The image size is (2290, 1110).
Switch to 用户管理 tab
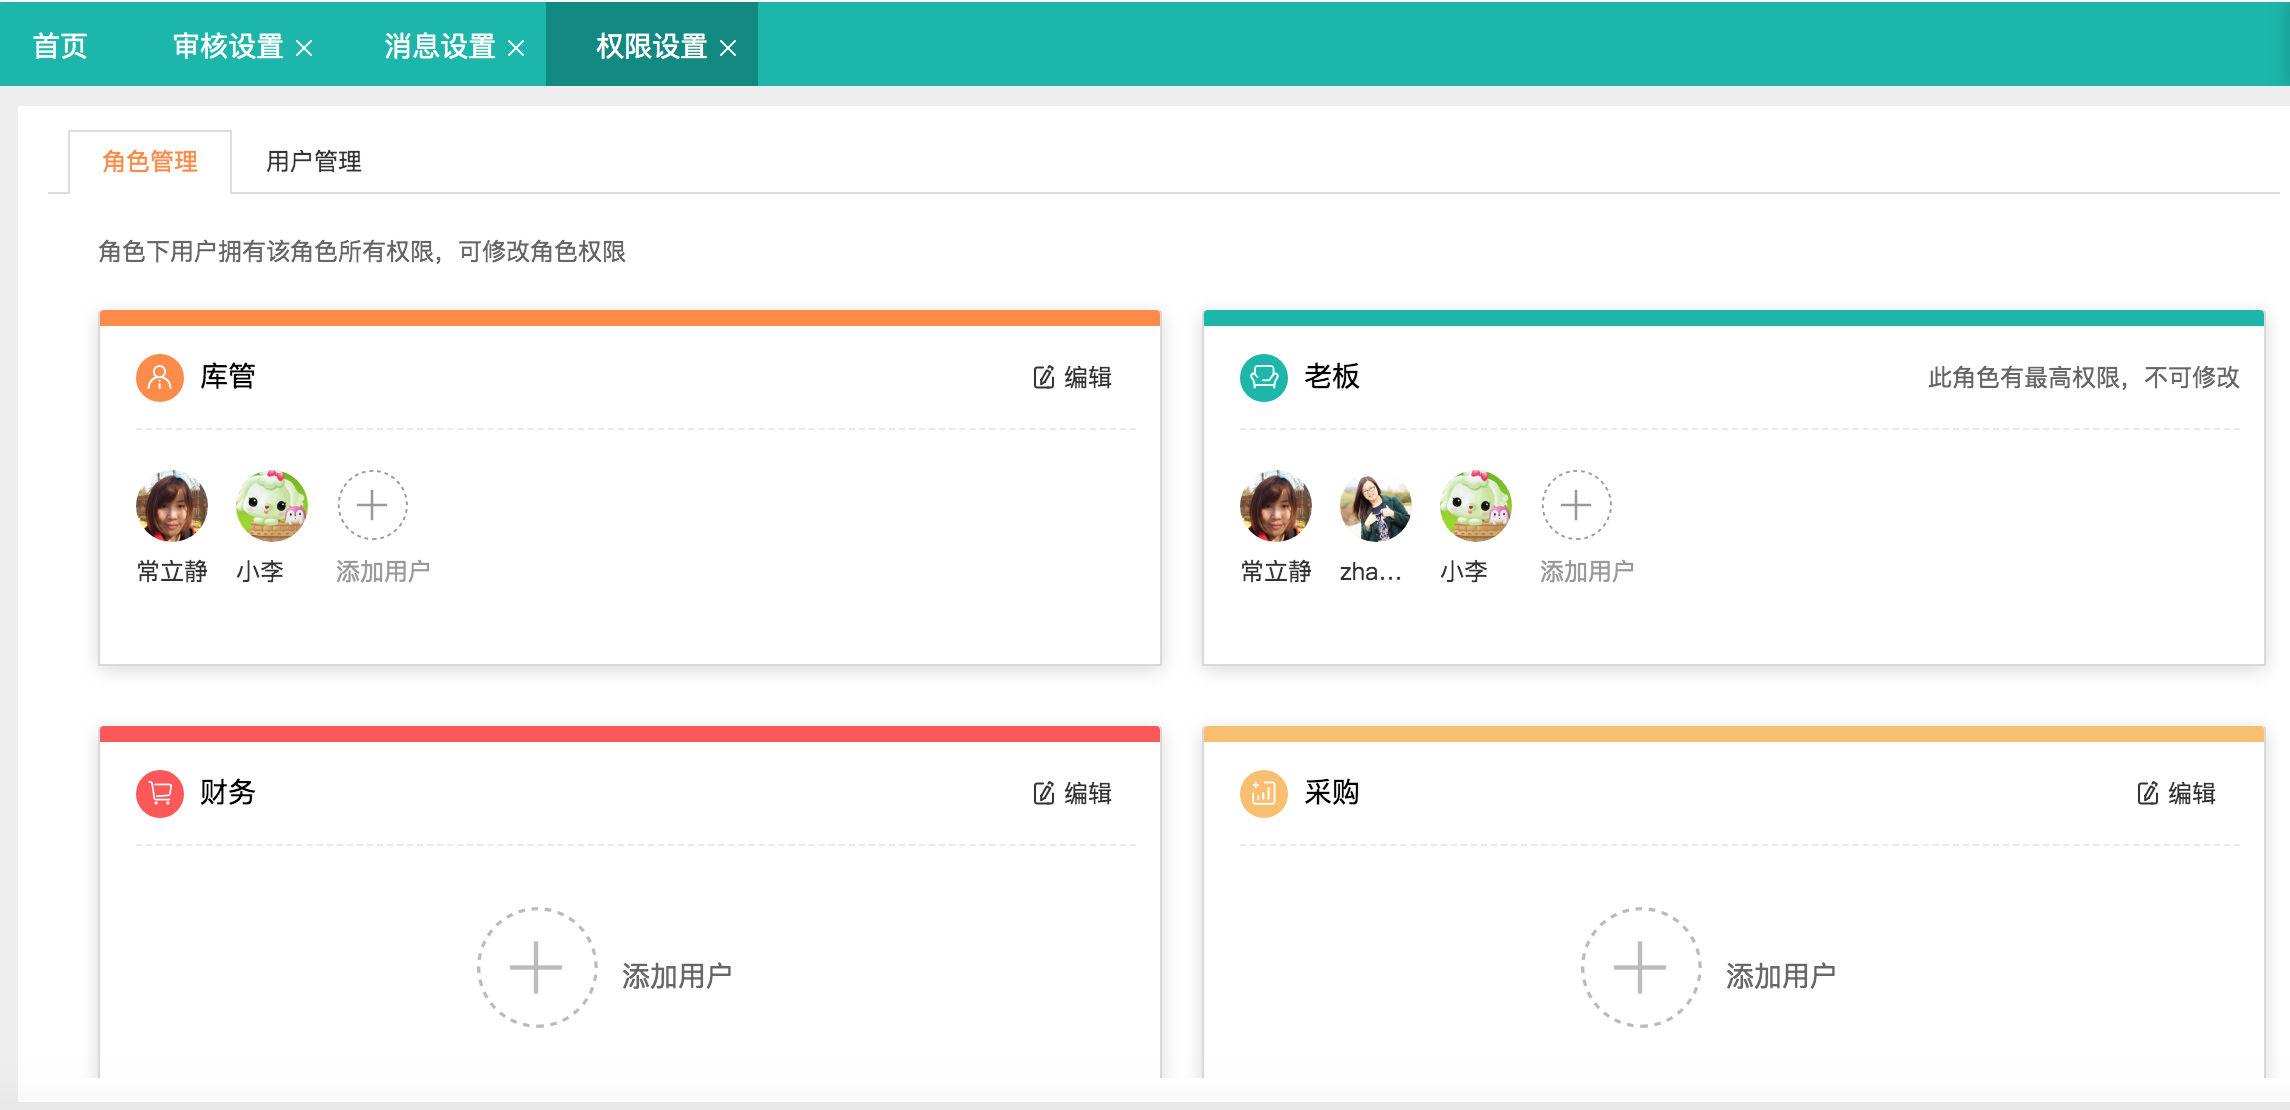315,161
